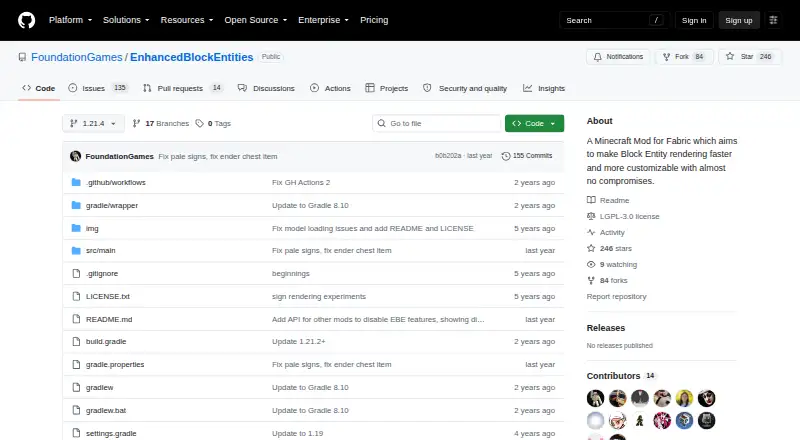Open the settings.gradle file
The image size is (800, 440).
coord(111,433)
